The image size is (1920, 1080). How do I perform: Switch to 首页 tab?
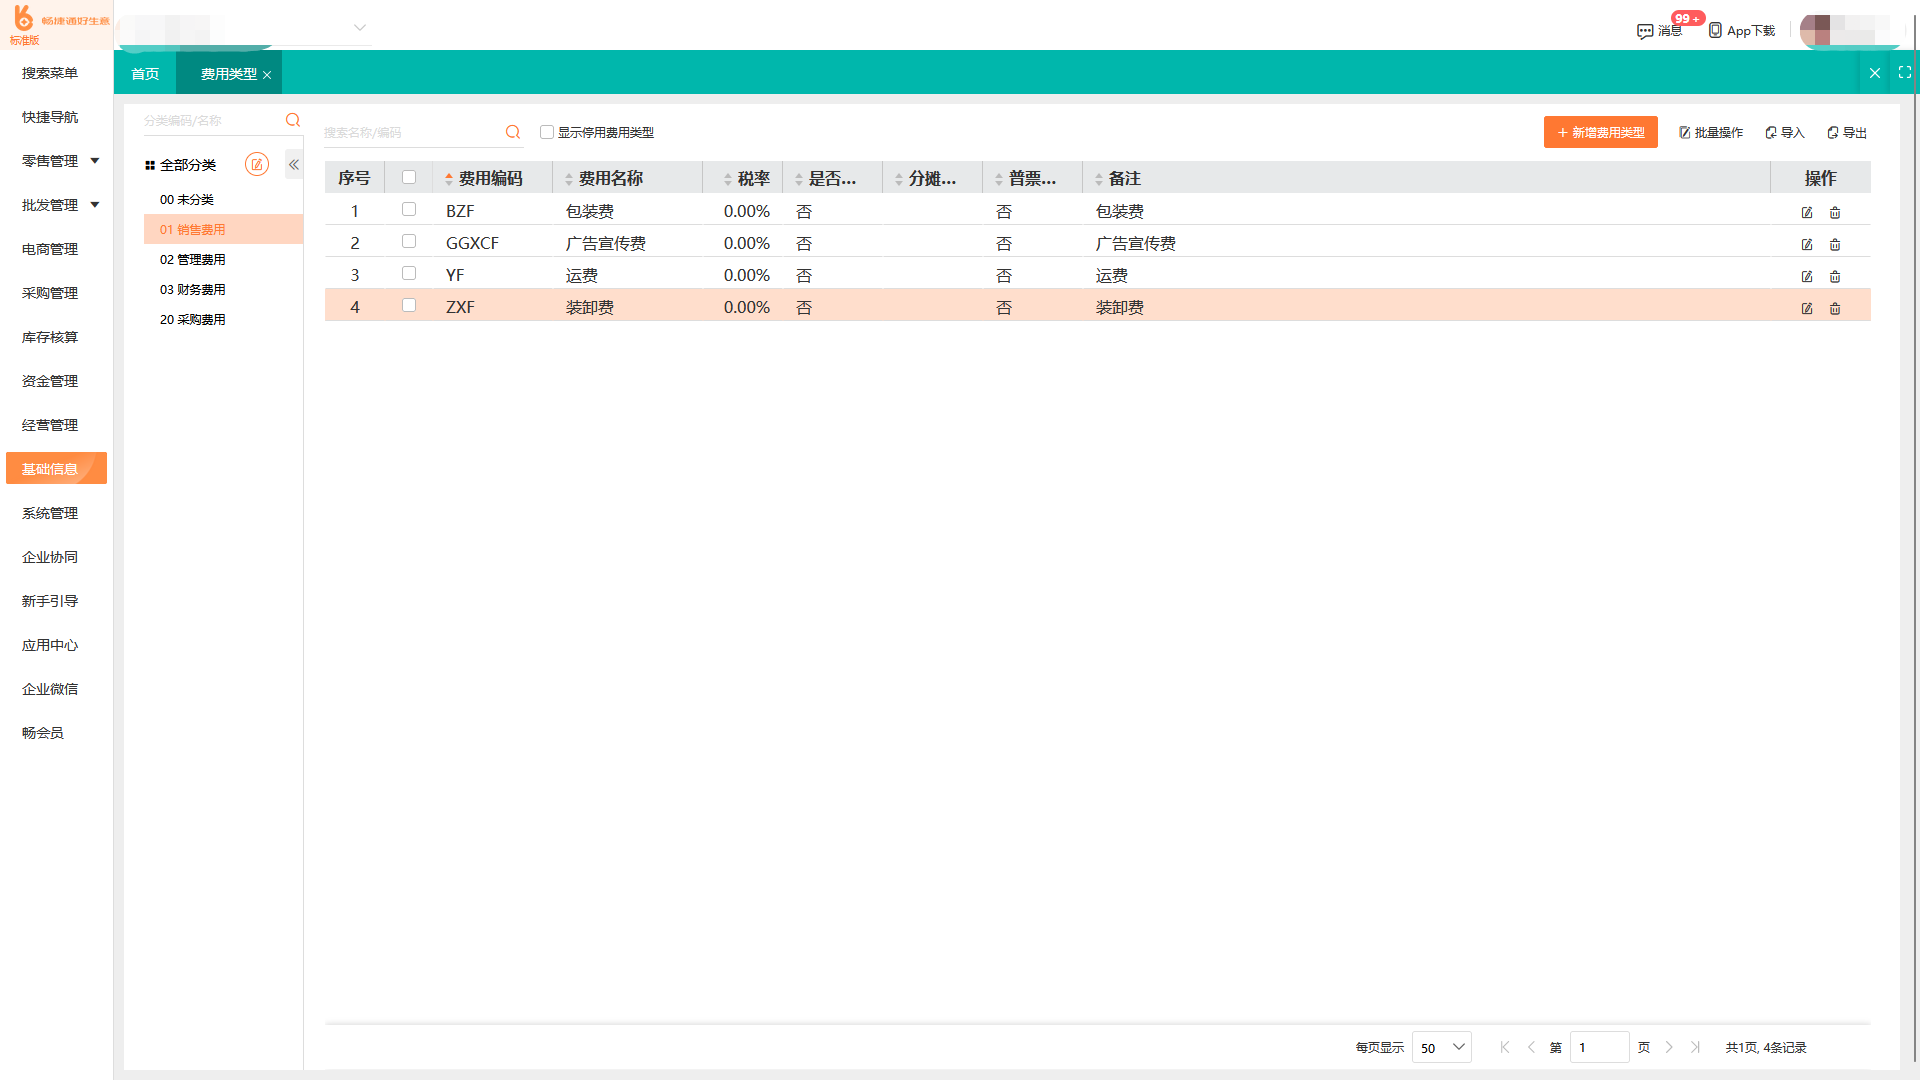click(145, 73)
